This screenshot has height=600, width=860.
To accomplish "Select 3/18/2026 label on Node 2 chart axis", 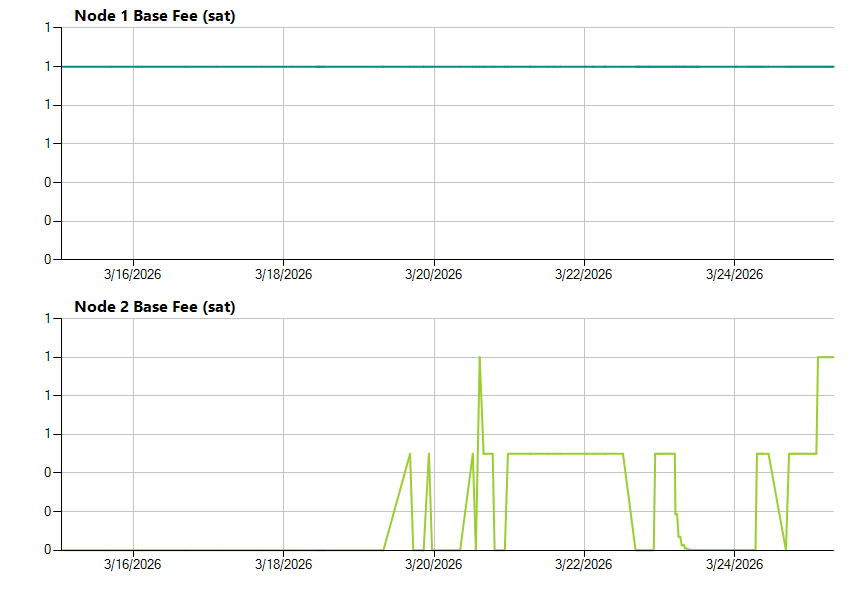I will coord(284,565).
